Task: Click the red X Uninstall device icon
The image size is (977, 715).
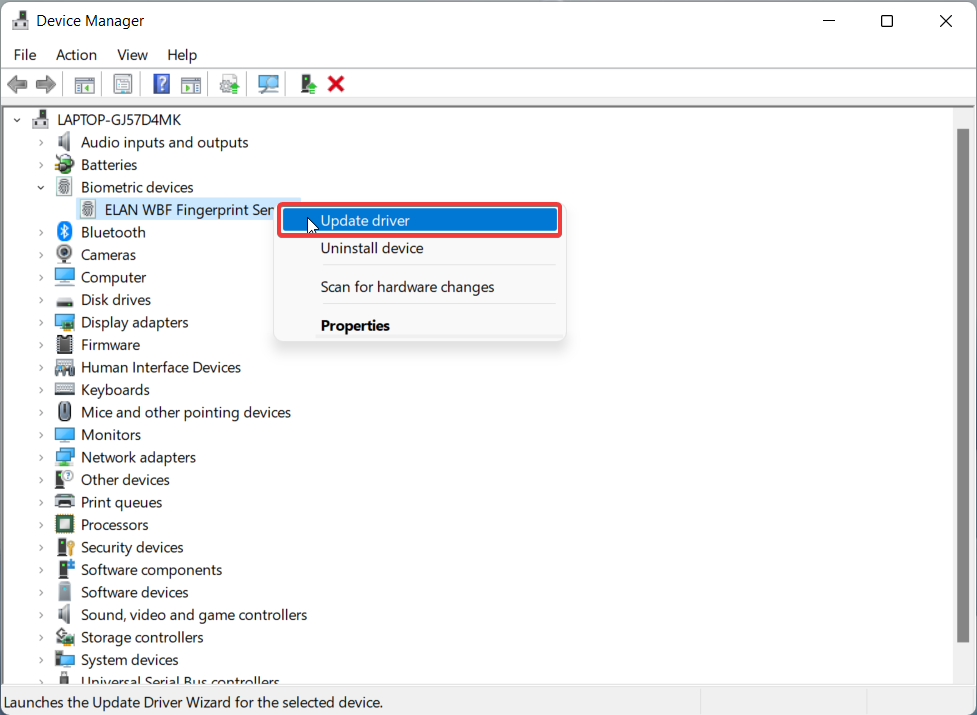Action: [x=336, y=83]
